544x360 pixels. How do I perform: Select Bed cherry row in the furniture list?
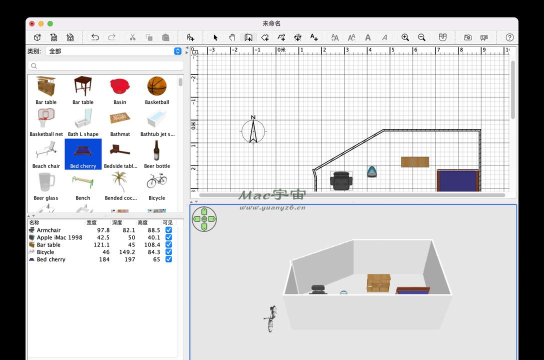pyautogui.click(x=101, y=259)
